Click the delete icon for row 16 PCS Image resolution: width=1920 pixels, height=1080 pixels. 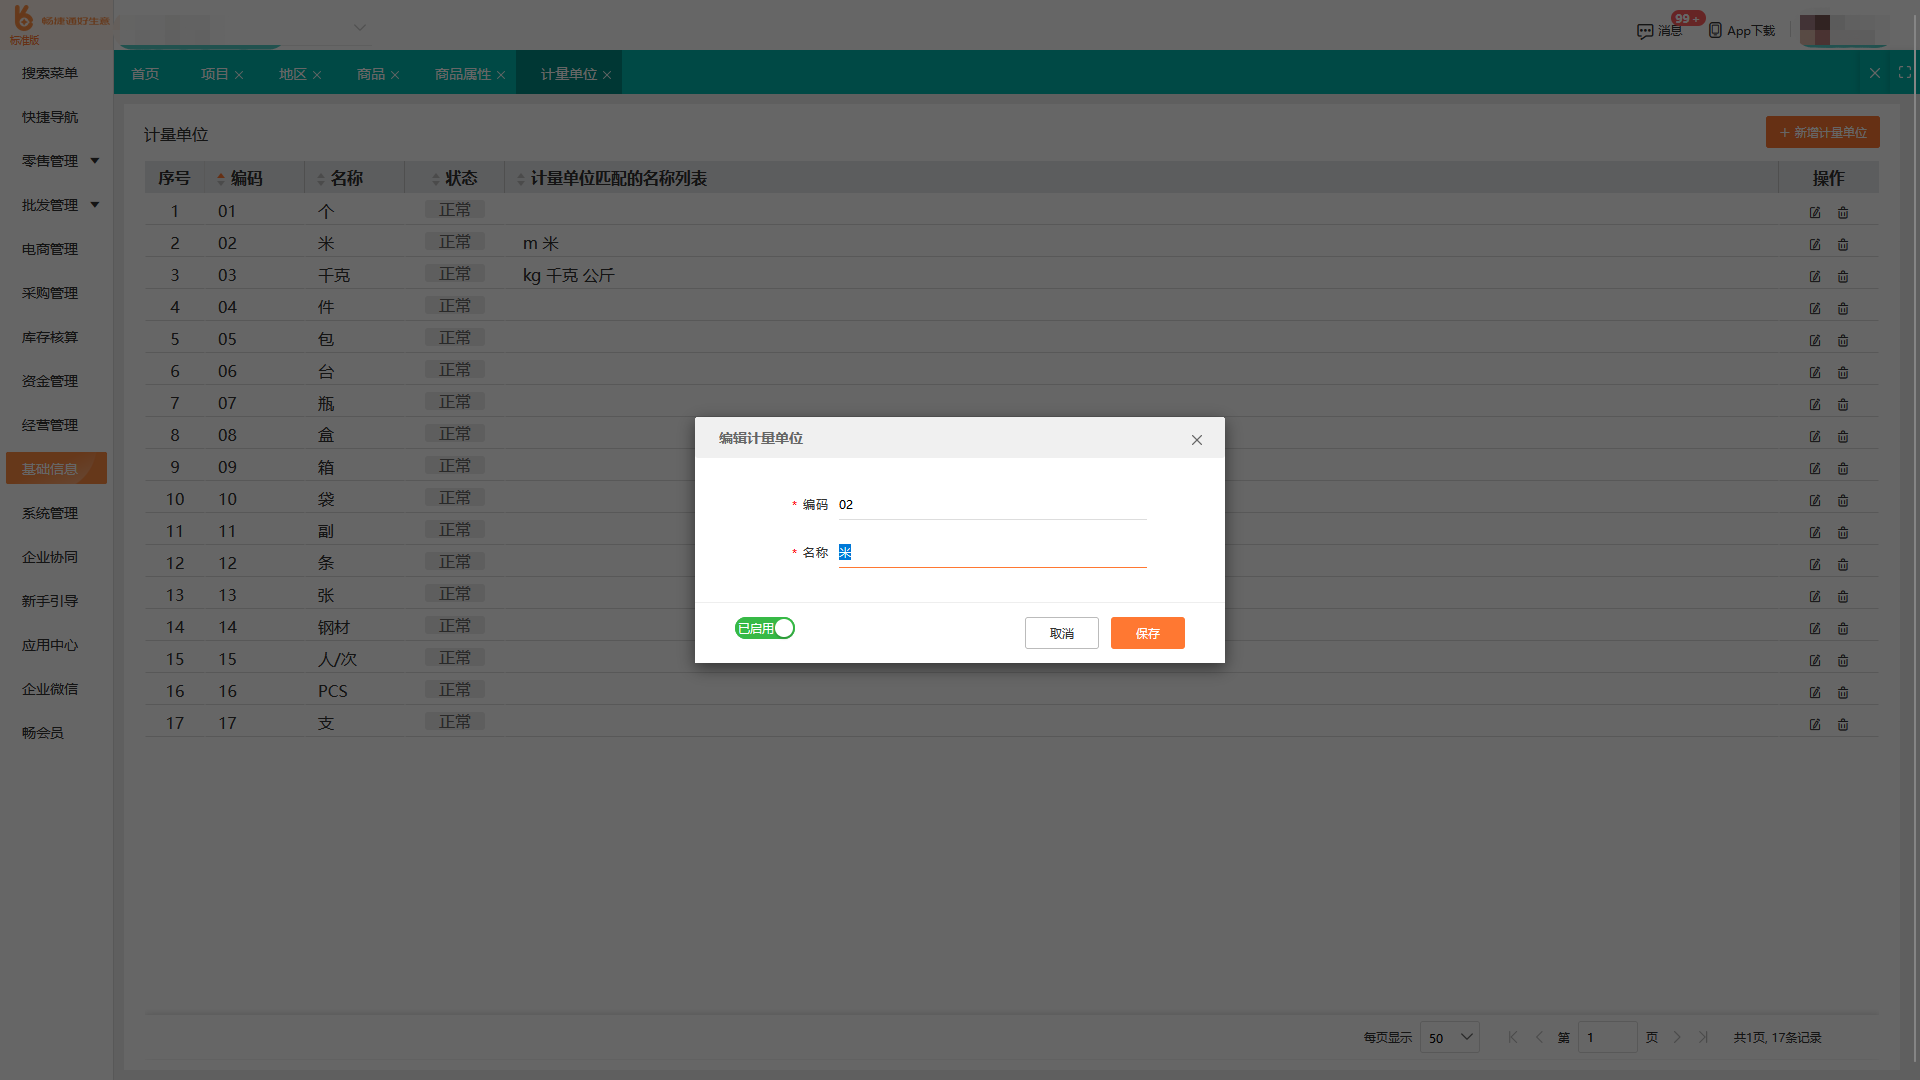click(1844, 692)
